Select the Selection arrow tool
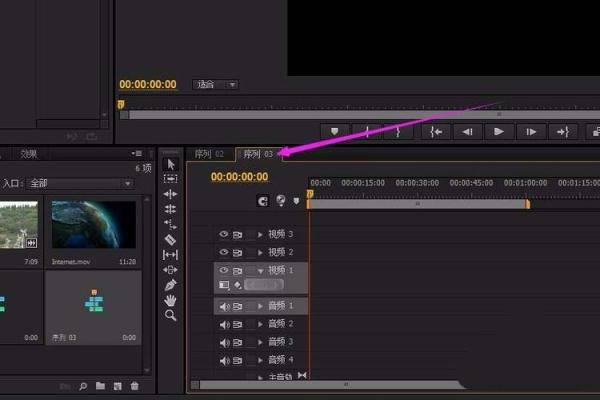The image size is (600, 400). [170, 164]
